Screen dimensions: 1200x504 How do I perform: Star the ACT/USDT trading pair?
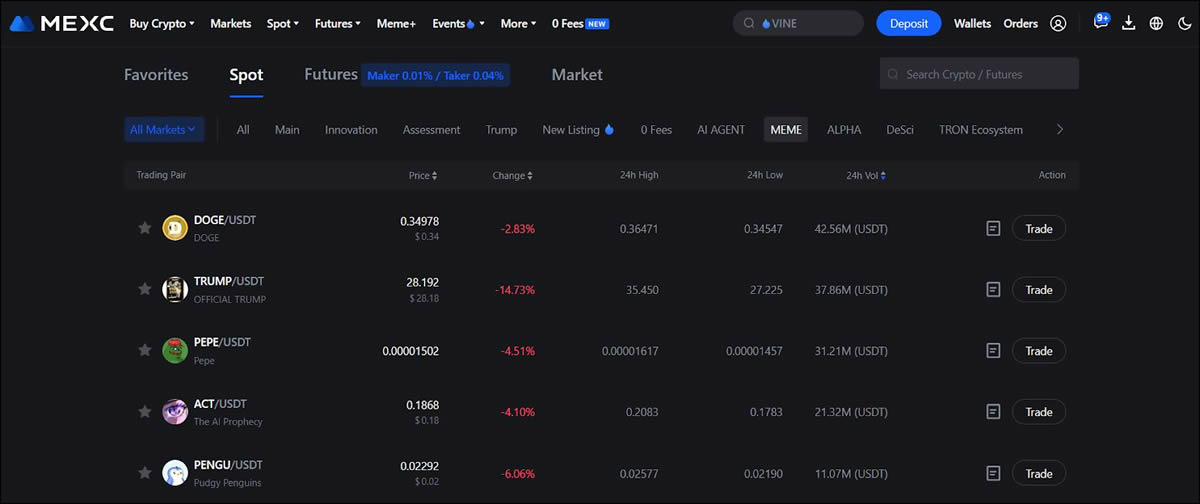[145, 412]
